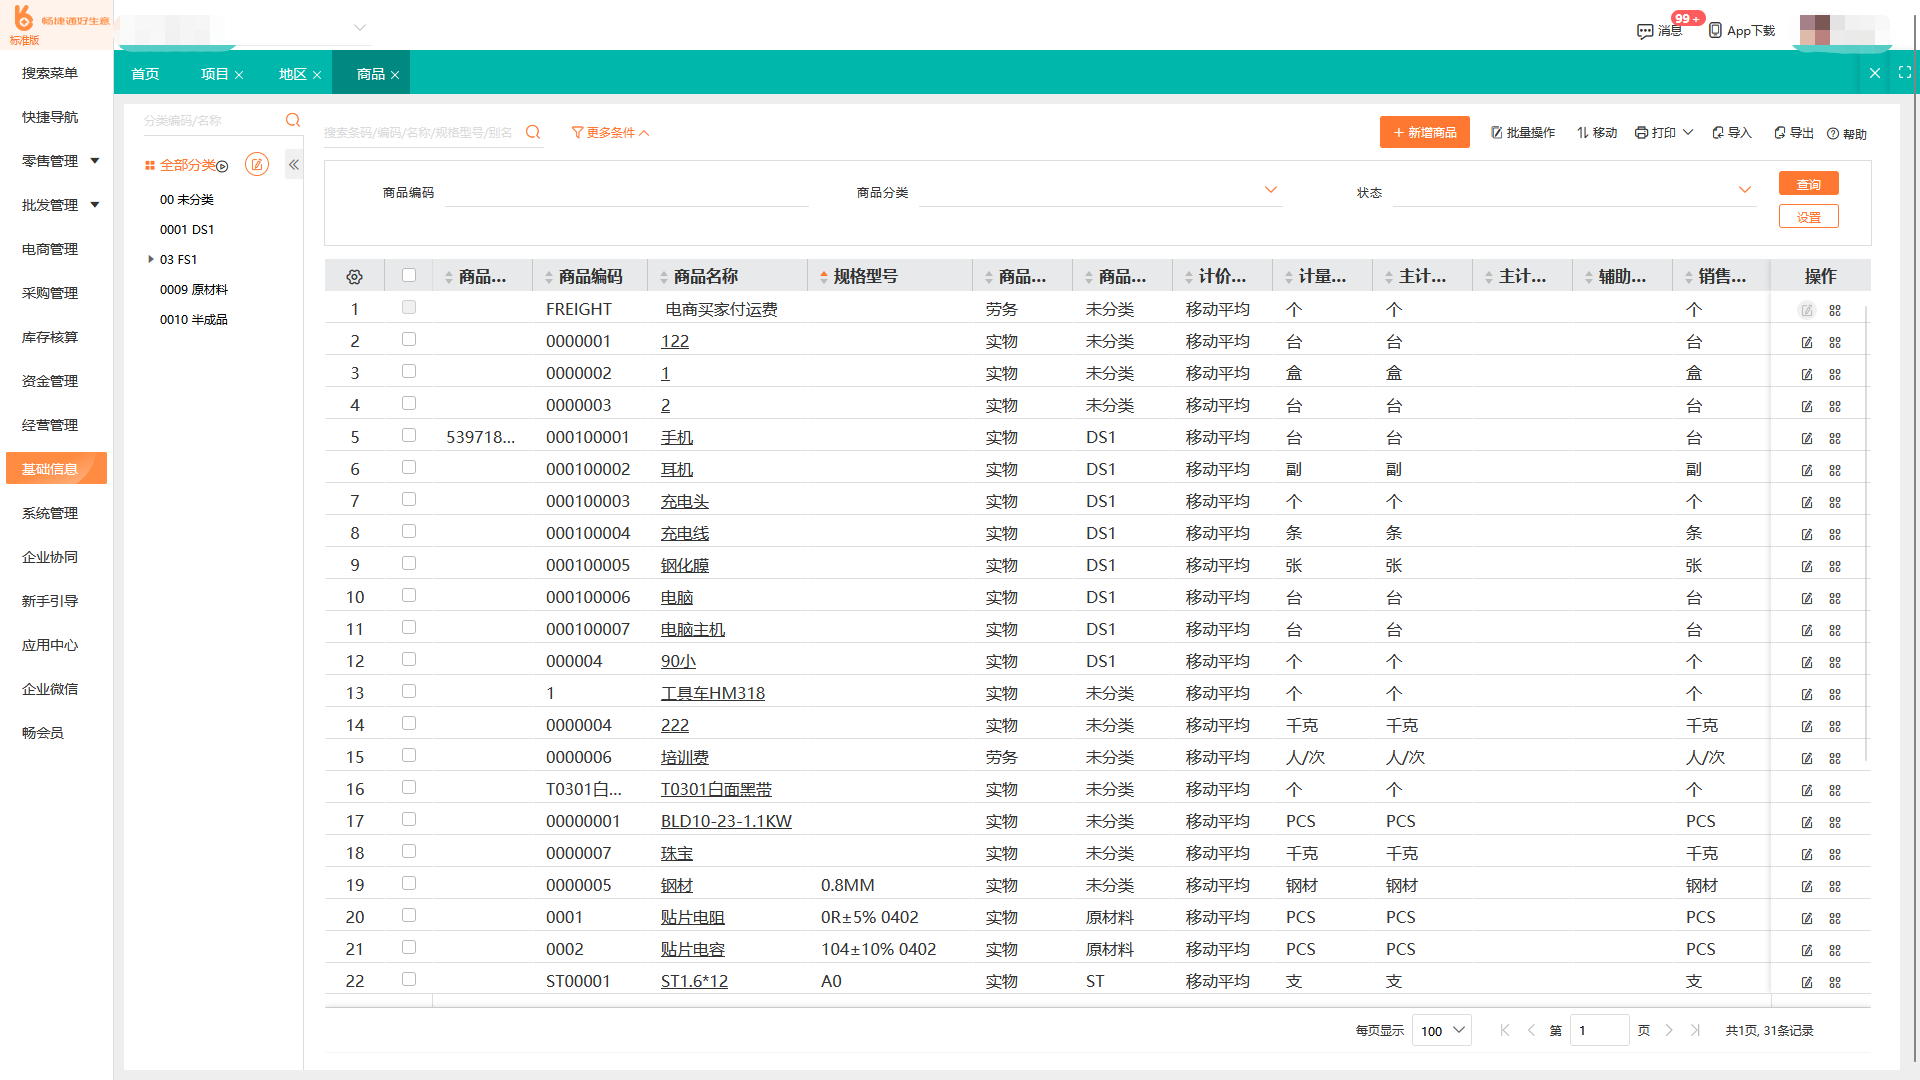The width and height of the screenshot is (1920, 1080).
Task: Click the 查询 search button
Action: [x=1807, y=183]
